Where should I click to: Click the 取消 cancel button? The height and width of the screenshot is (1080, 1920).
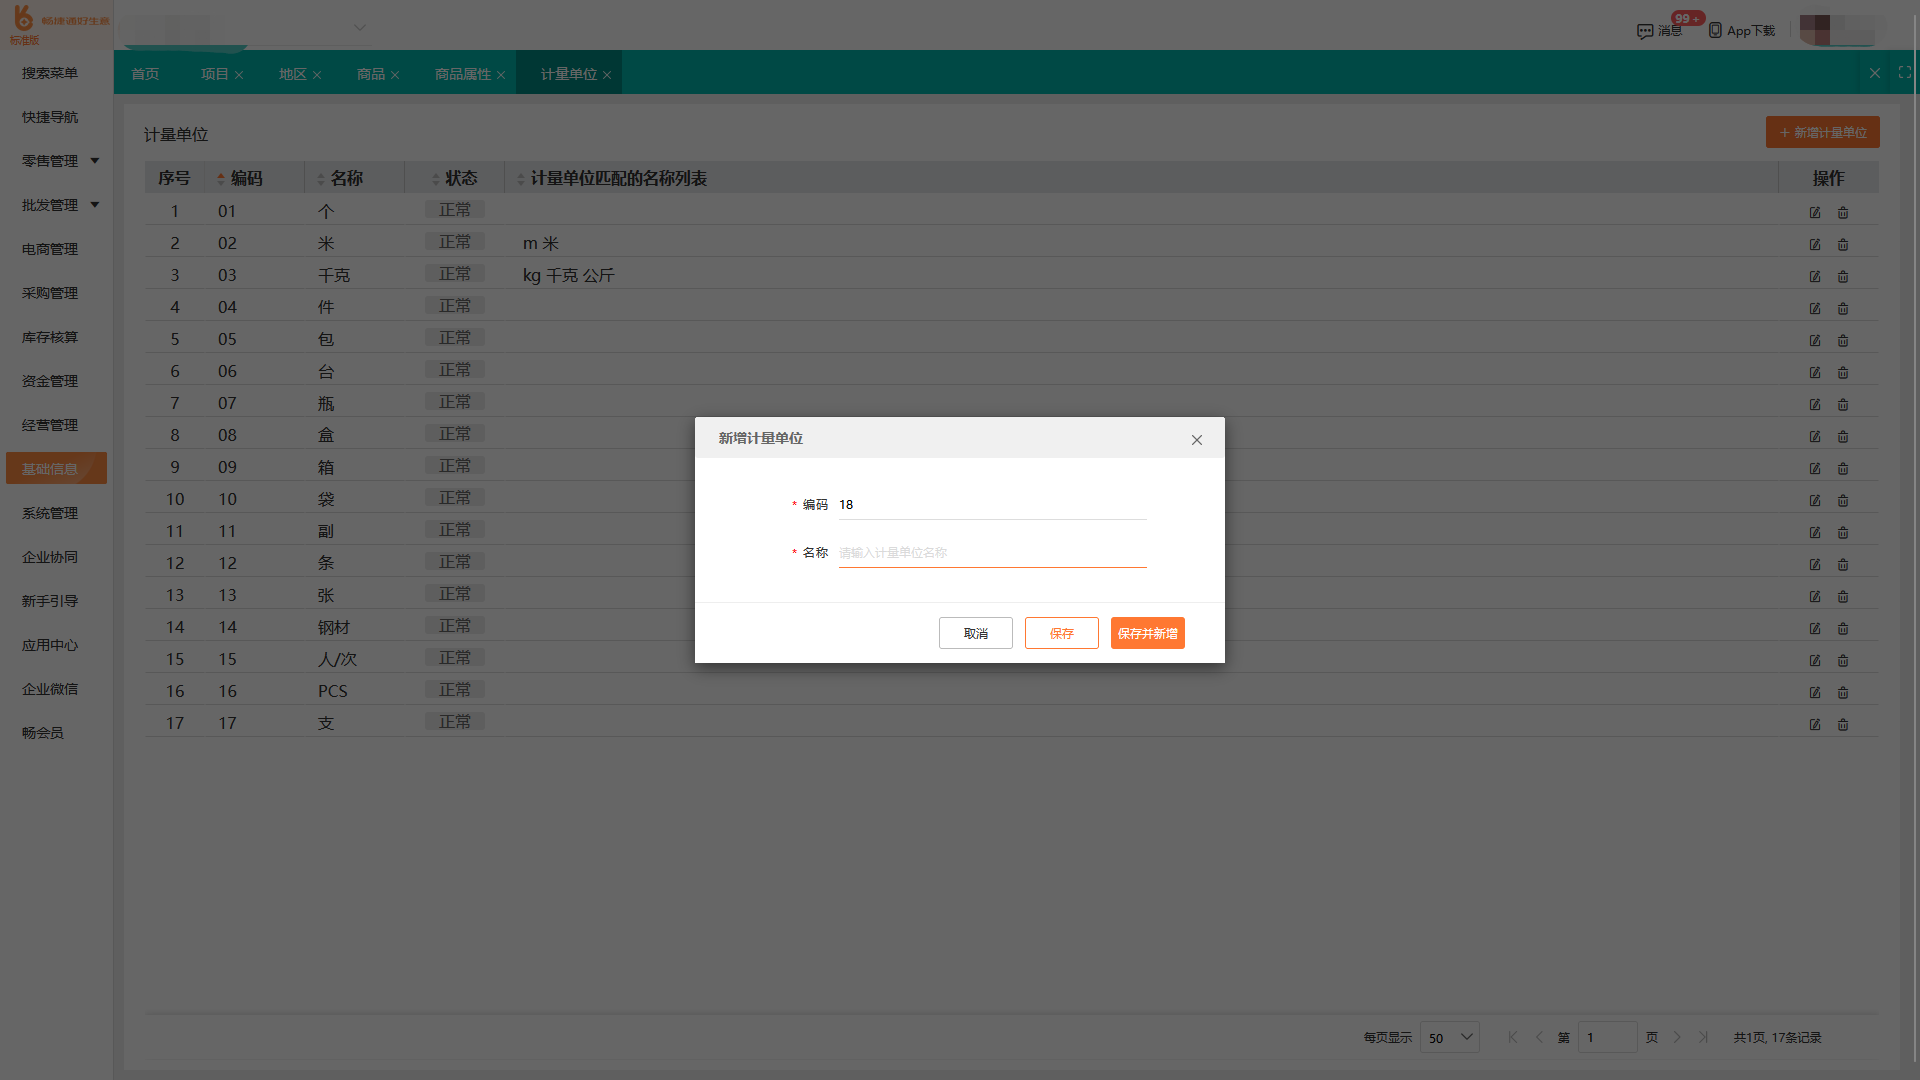pos(976,633)
